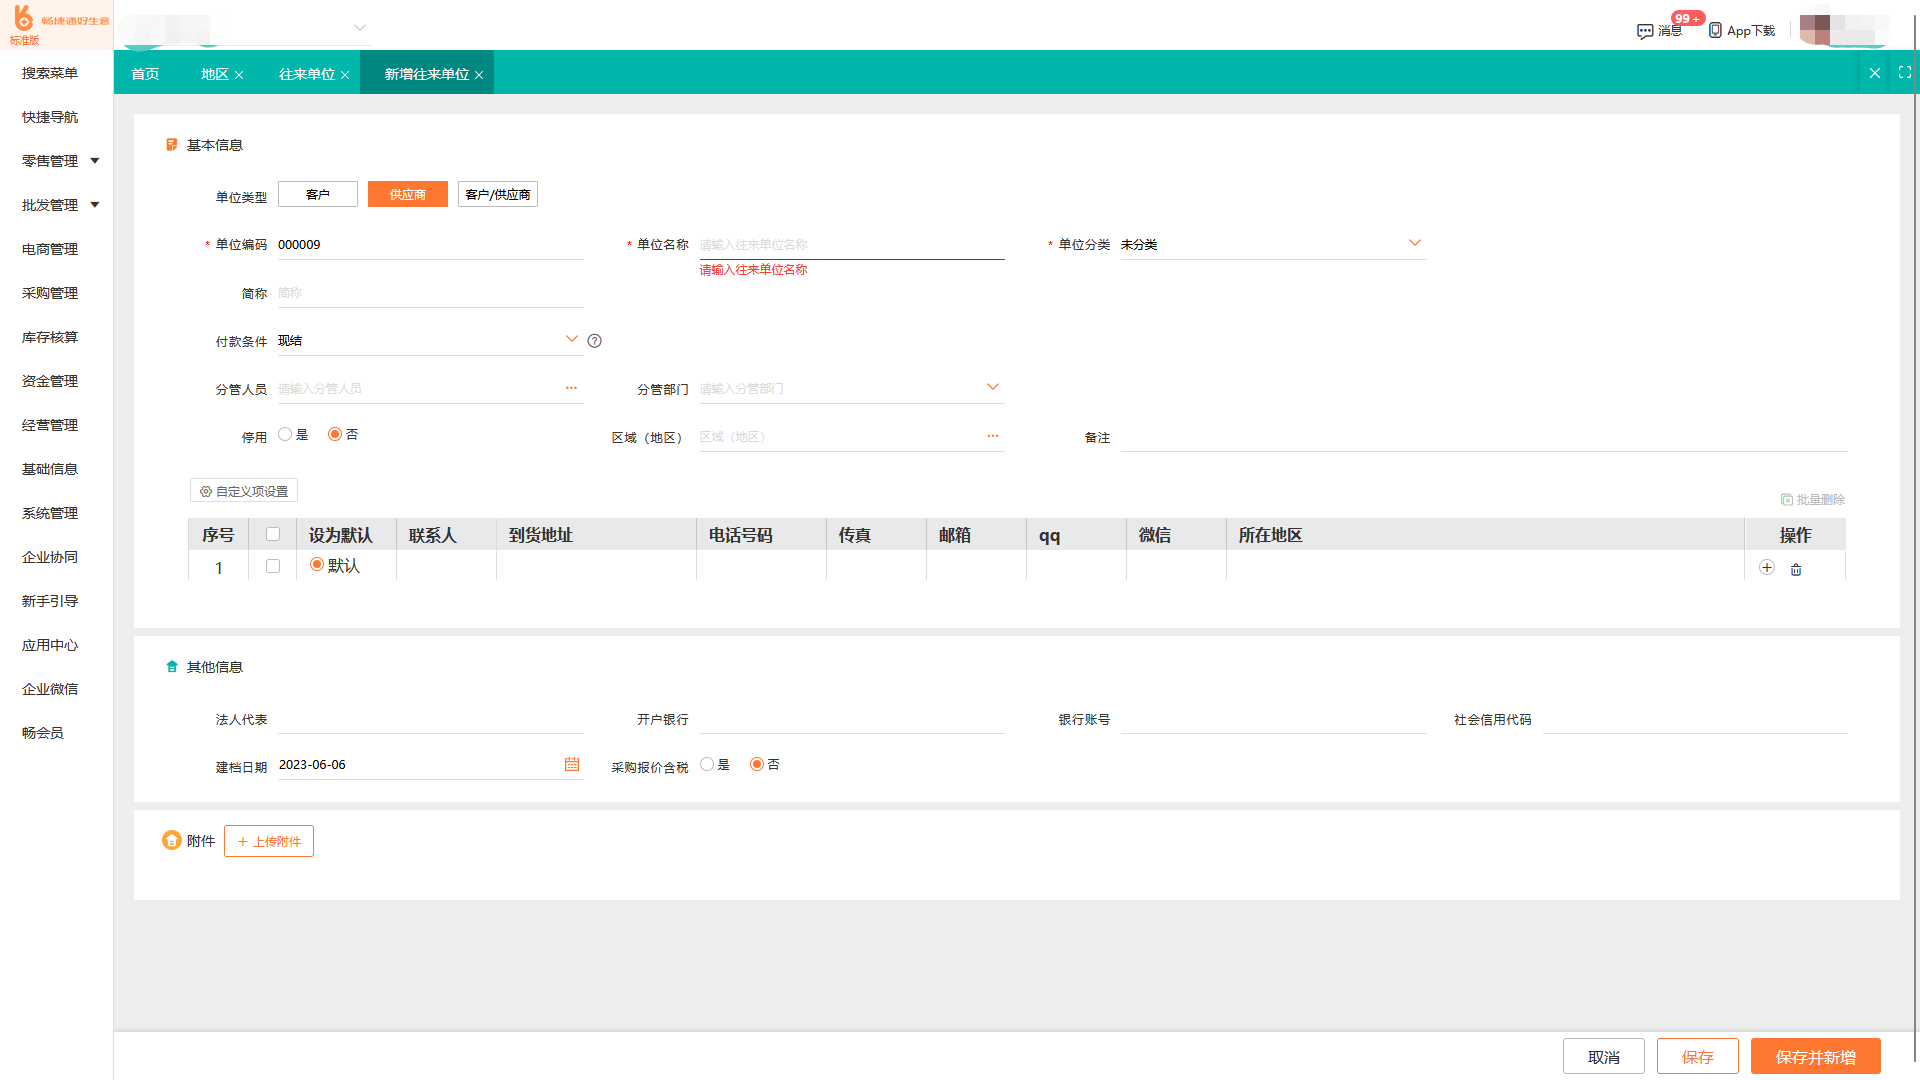Toggle 停用 radio button to 是
Viewport: 1920px width, 1080px height.
pyautogui.click(x=286, y=434)
